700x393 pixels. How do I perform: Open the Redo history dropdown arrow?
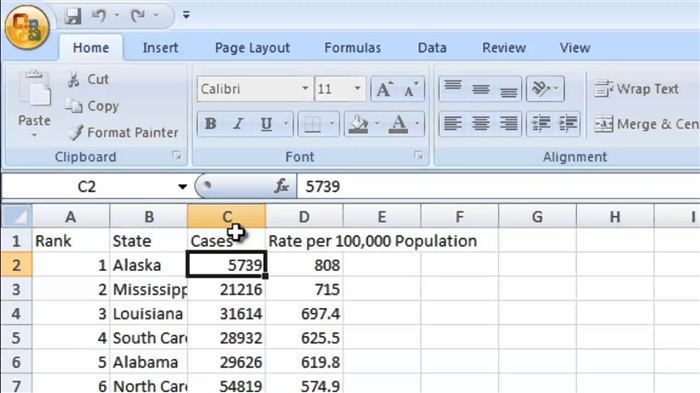pyautogui.click(x=156, y=16)
